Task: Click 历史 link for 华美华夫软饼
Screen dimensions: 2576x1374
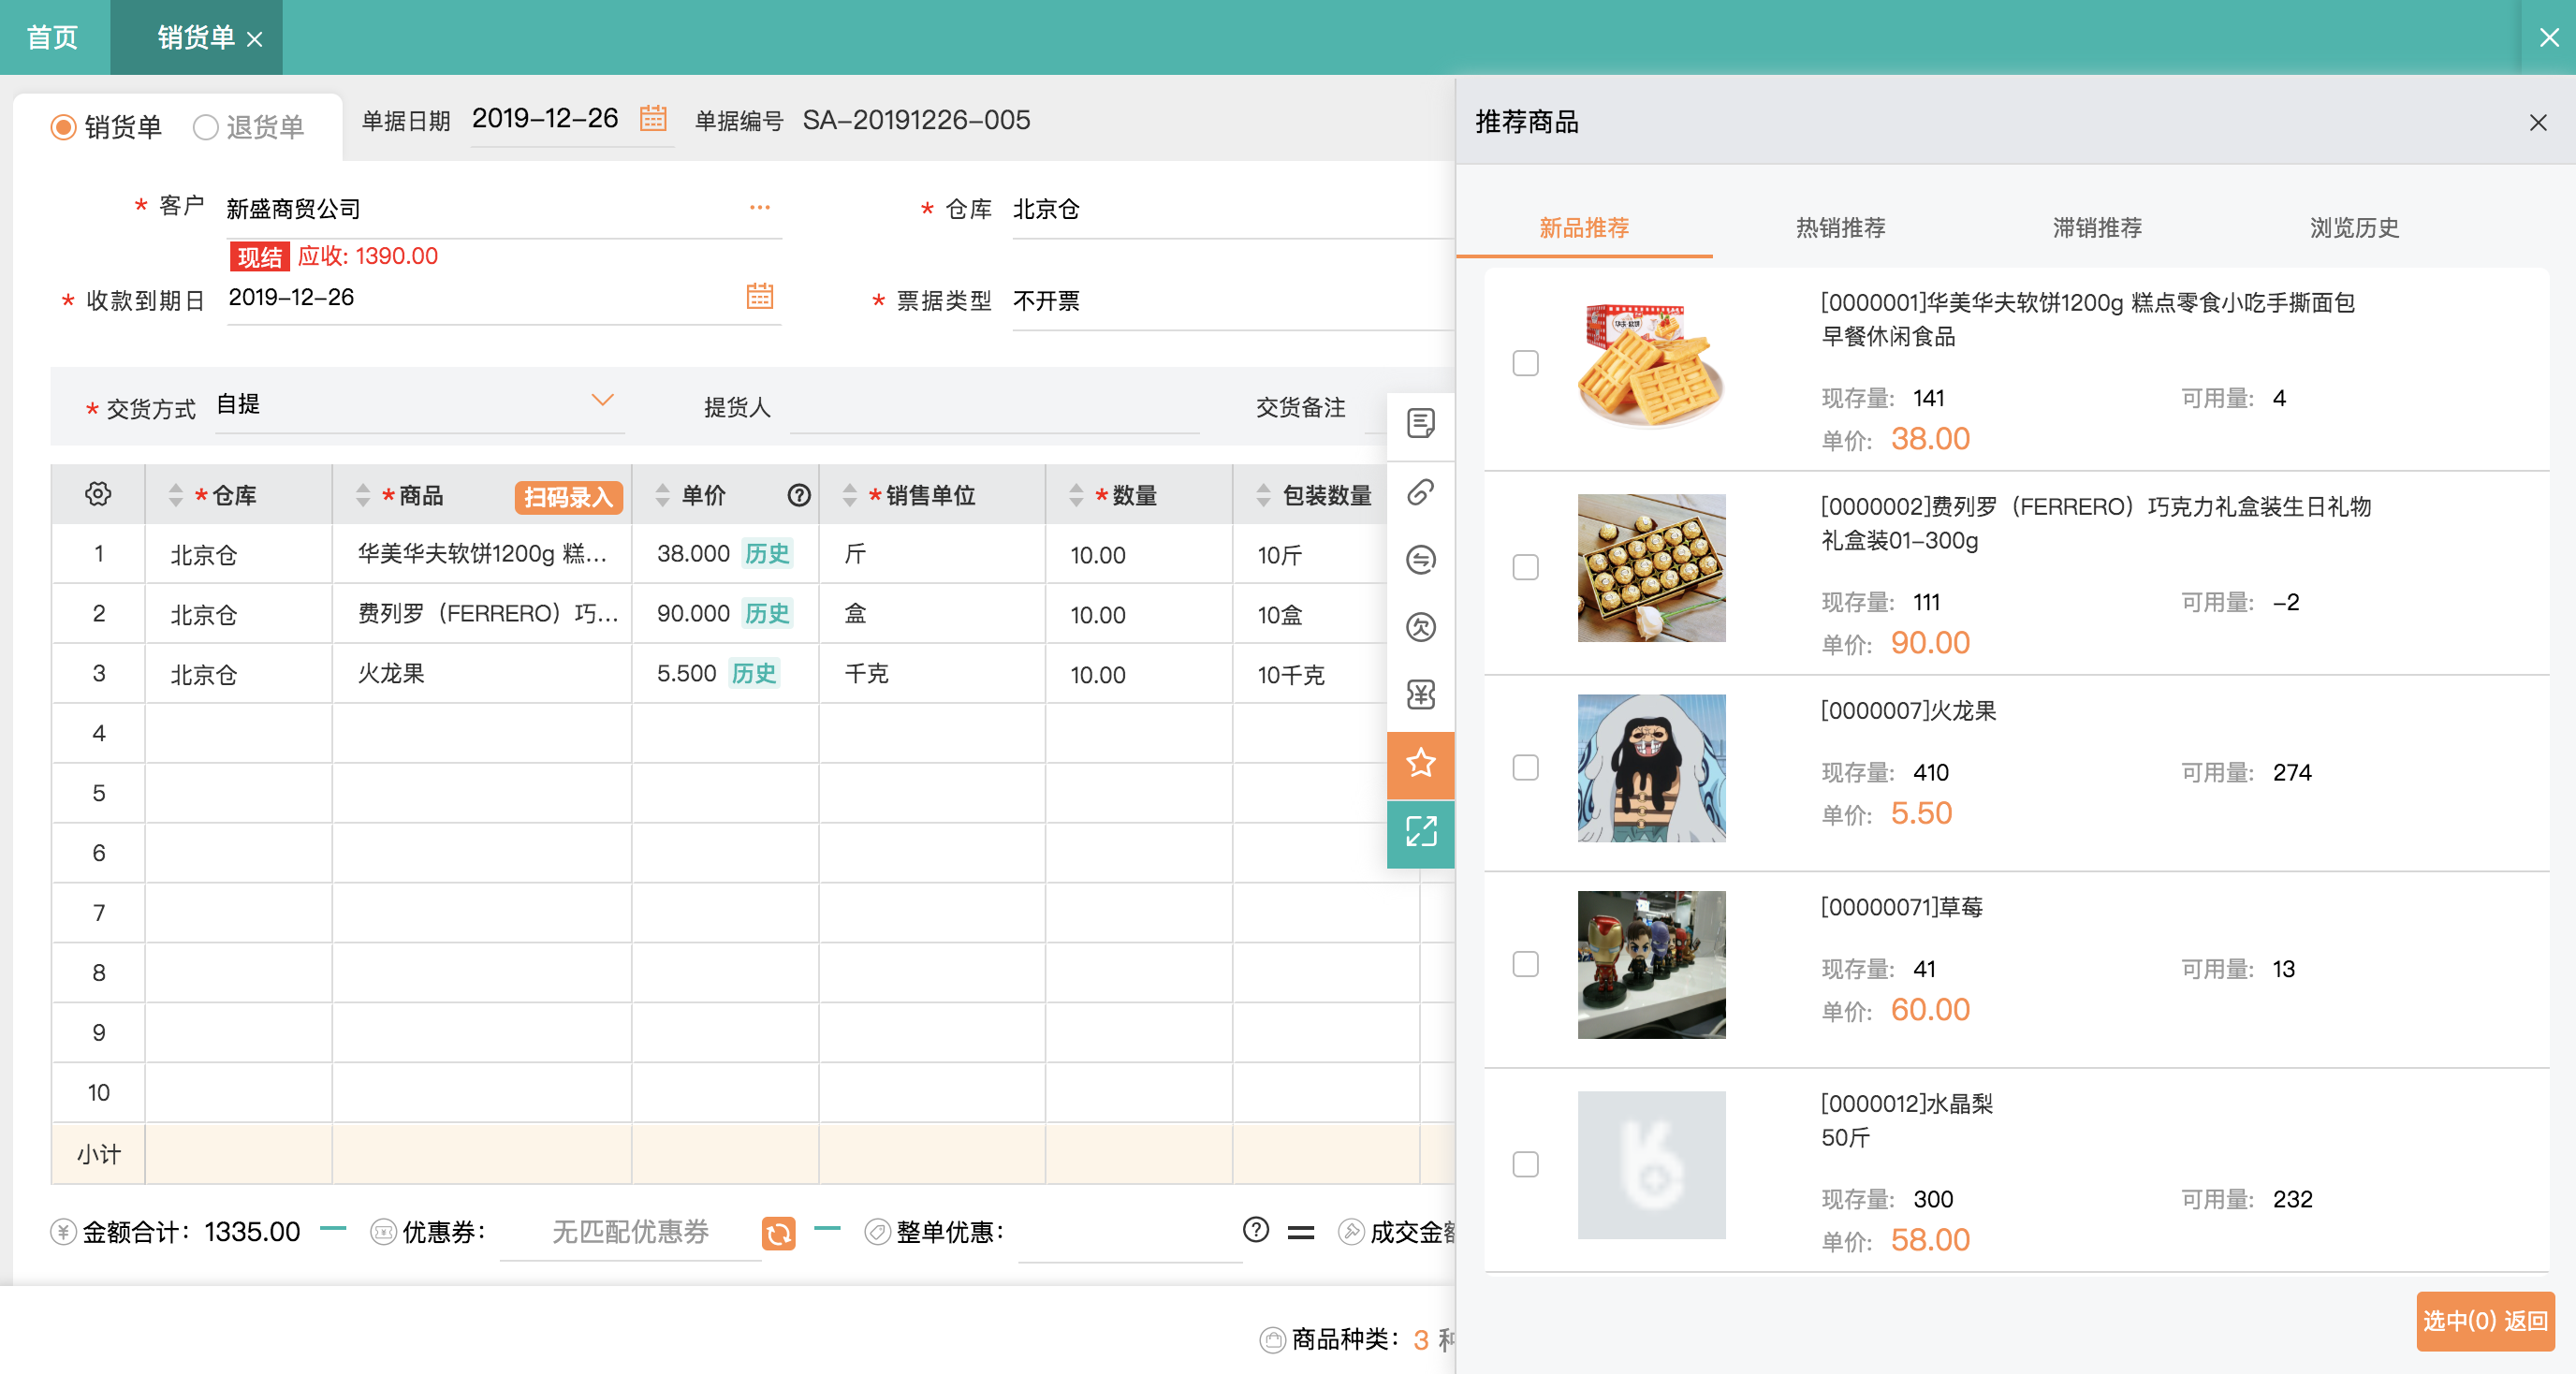Action: (767, 553)
